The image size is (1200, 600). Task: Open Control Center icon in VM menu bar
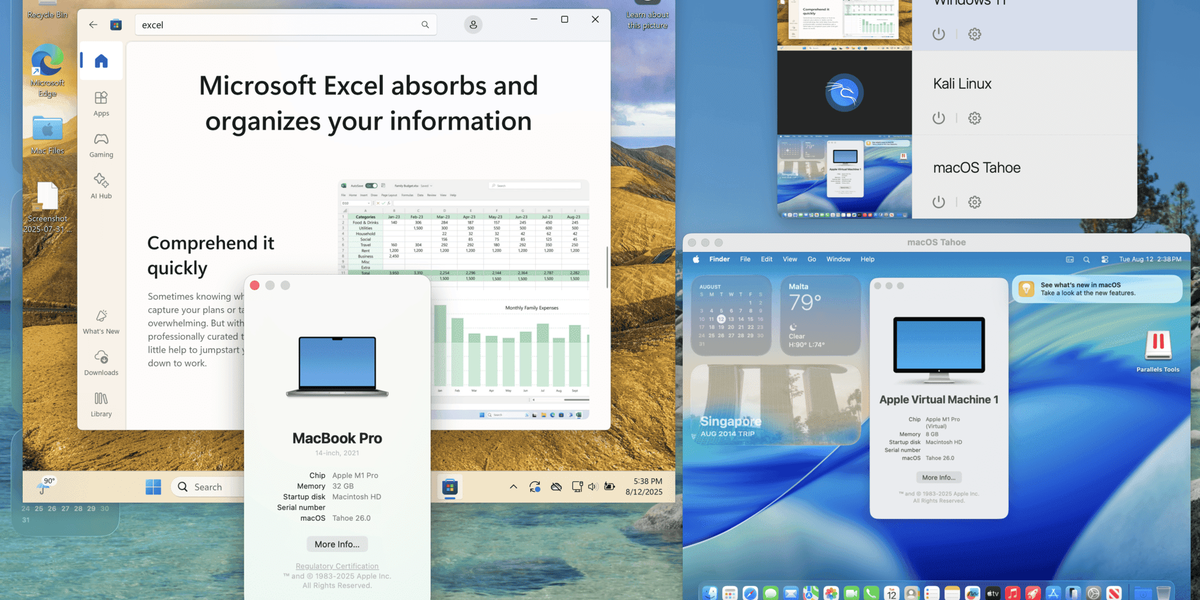click(1105, 259)
